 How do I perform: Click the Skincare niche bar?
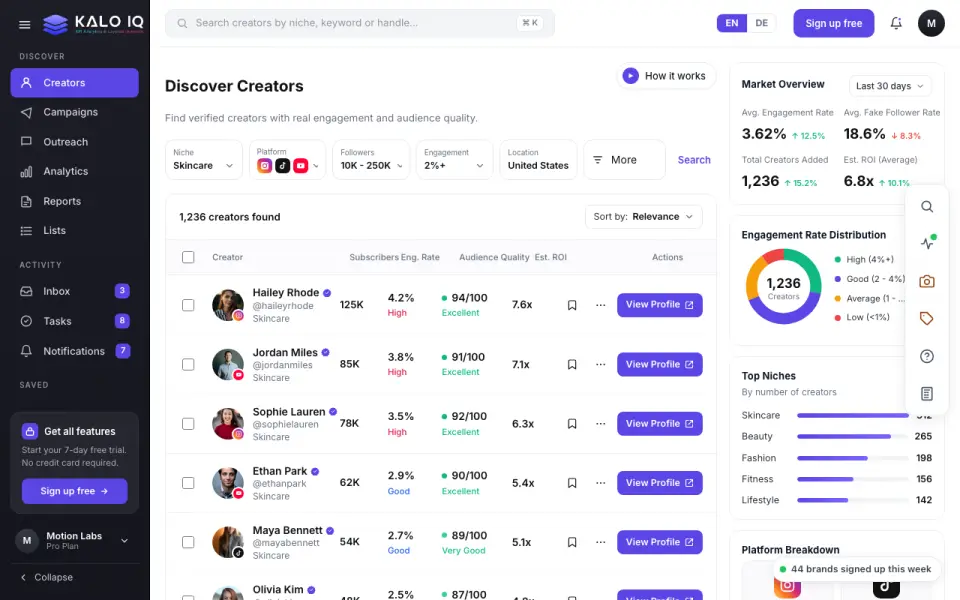click(852, 416)
